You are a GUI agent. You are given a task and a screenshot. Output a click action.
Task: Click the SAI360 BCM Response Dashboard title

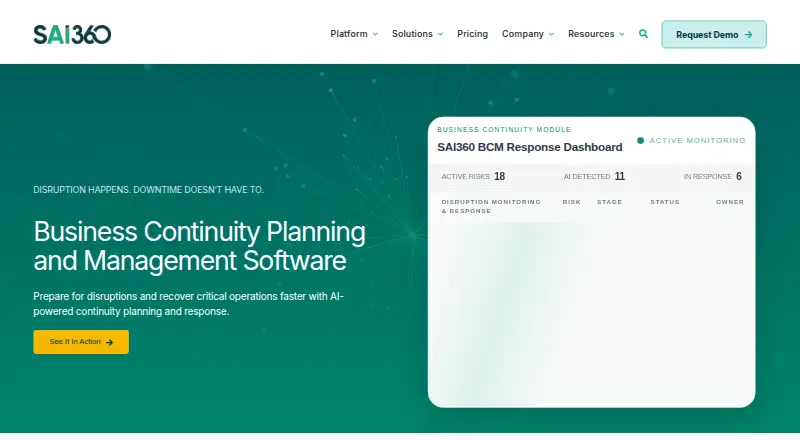[x=530, y=147]
